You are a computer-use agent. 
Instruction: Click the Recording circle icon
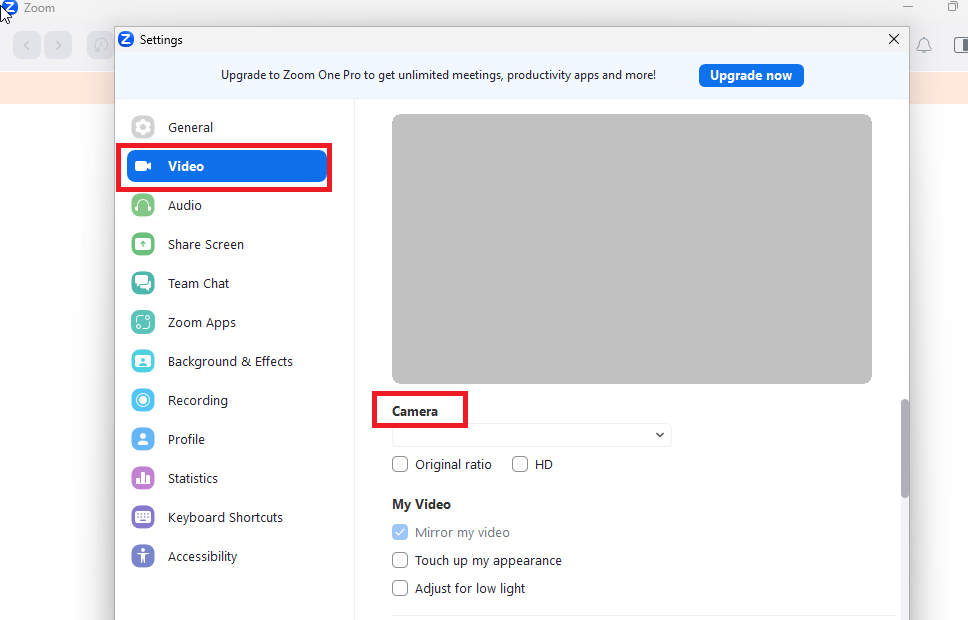pyautogui.click(x=143, y=400)
